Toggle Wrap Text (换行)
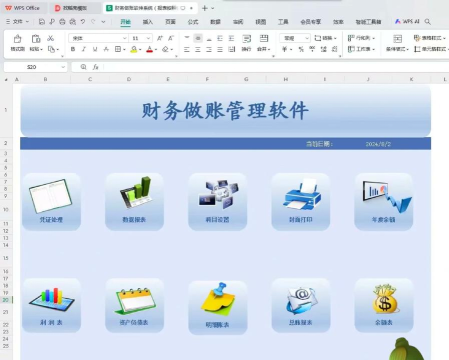The width and height of the screenshot is (449, 360). pyautogui.click(x=246, y=43)
